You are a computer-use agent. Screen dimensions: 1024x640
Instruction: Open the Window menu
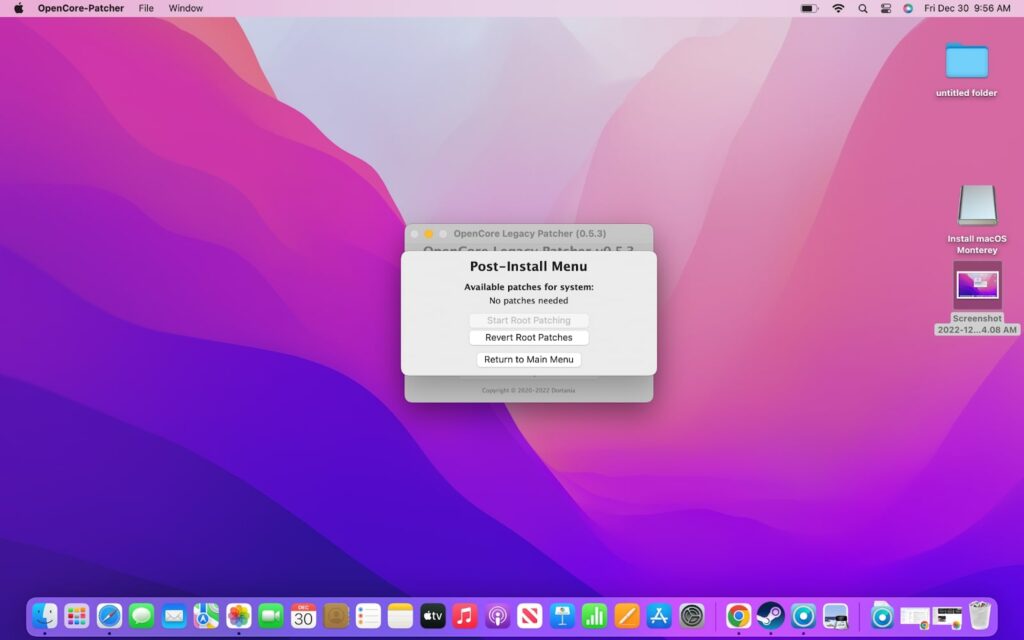tap(185, 8)
